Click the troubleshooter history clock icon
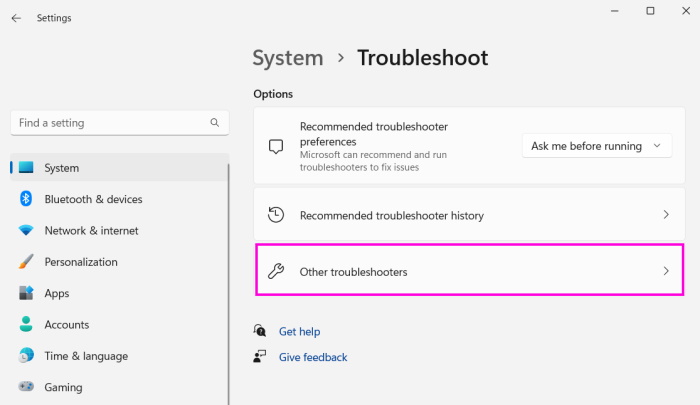Image resolution: width=700 pixels, height=405 pixels. coord(277,215)
